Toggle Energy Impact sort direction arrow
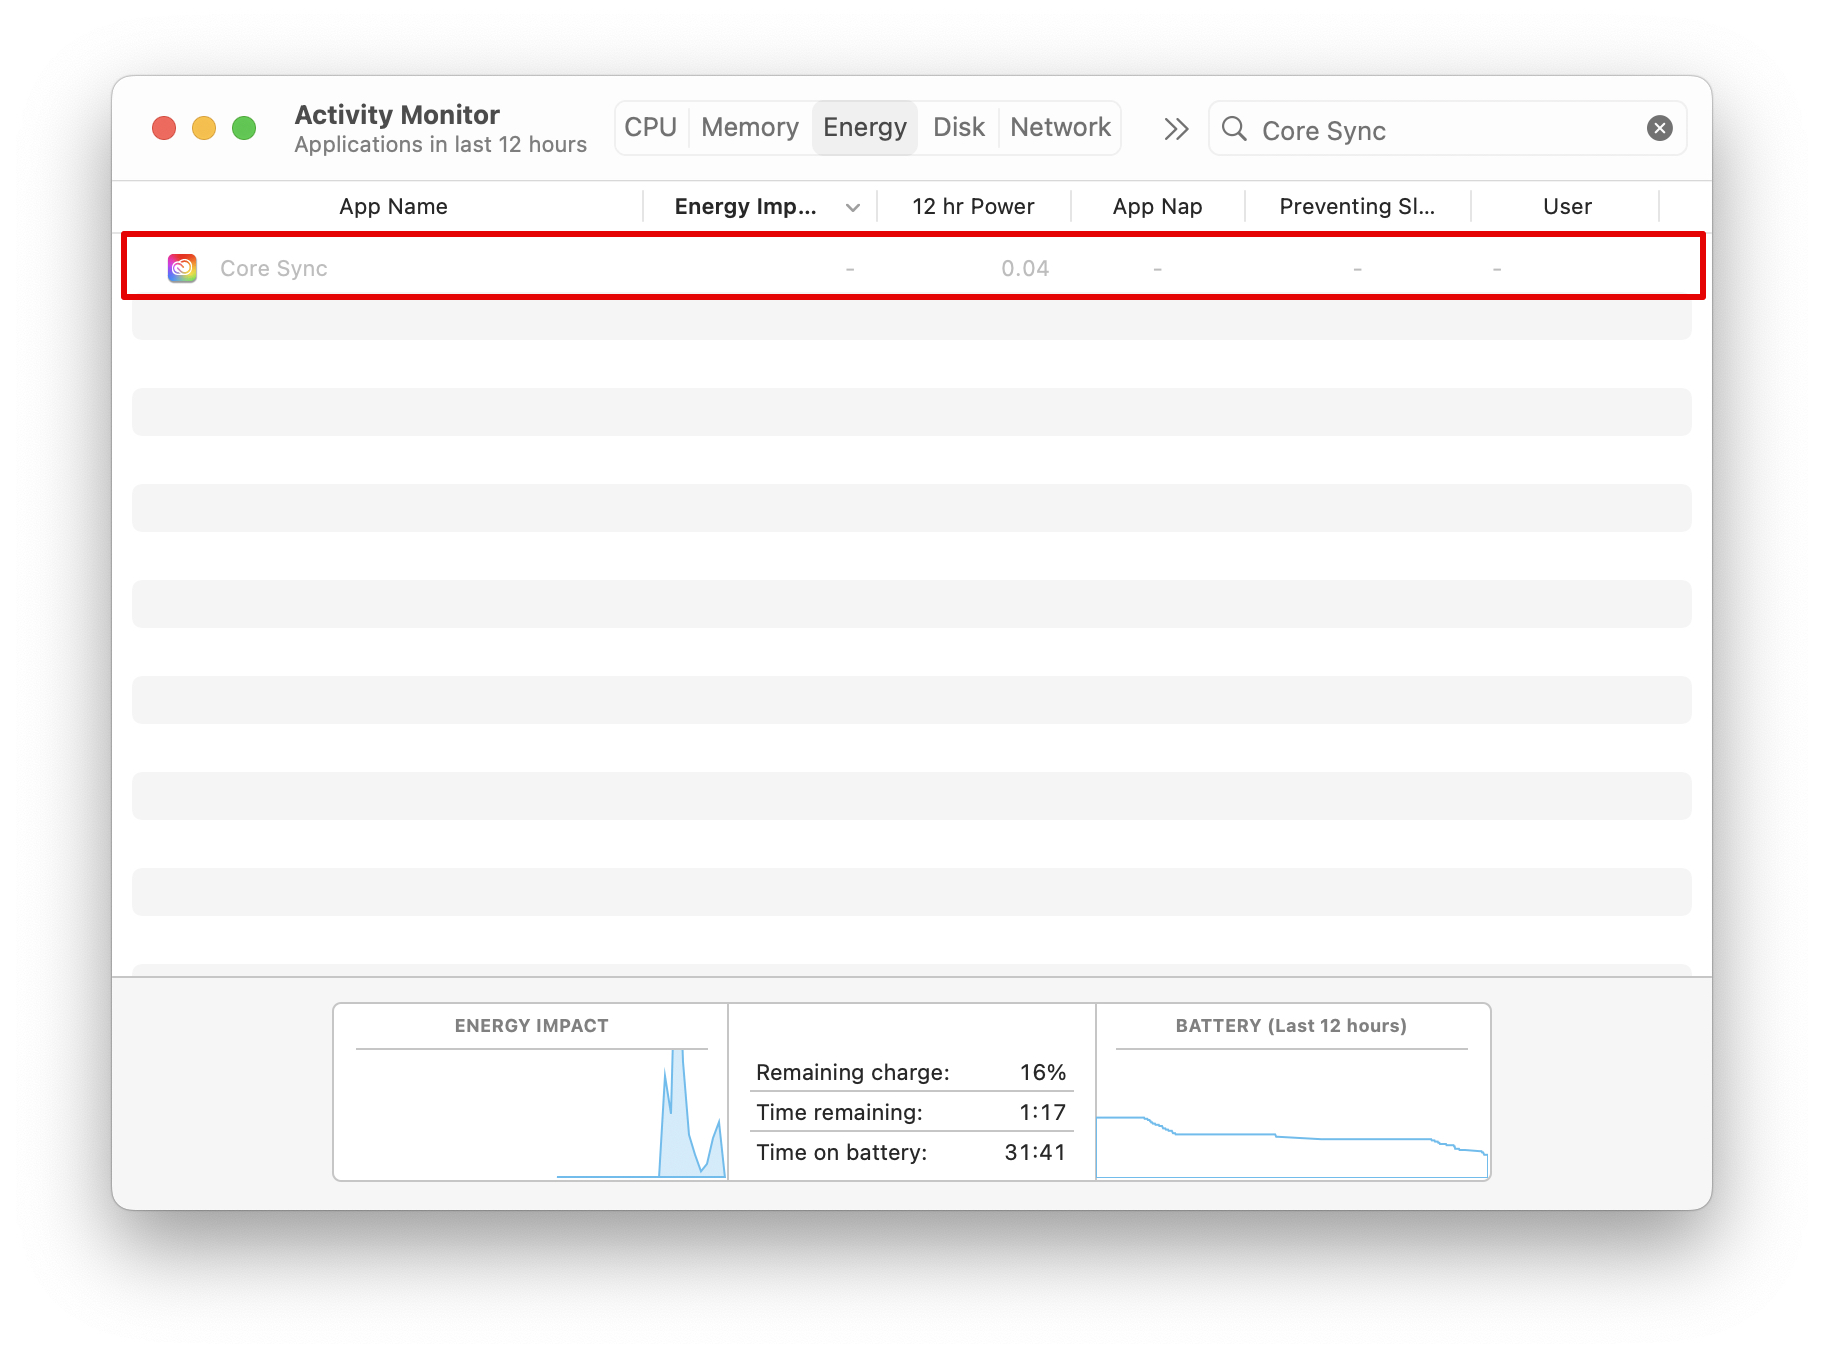The image size is (1824, 1358). 853,208
